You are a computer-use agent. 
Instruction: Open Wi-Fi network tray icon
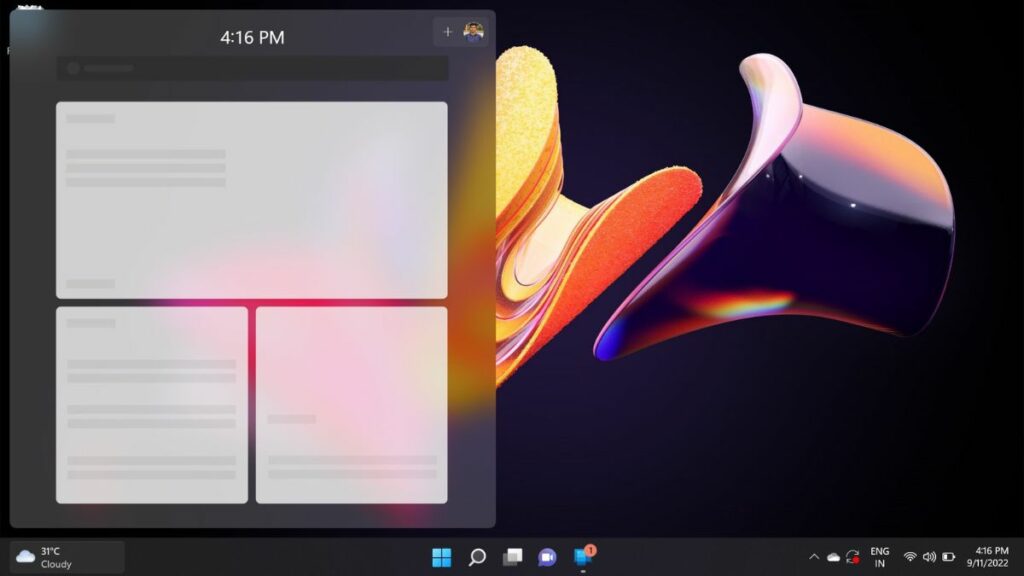[910, 557]
